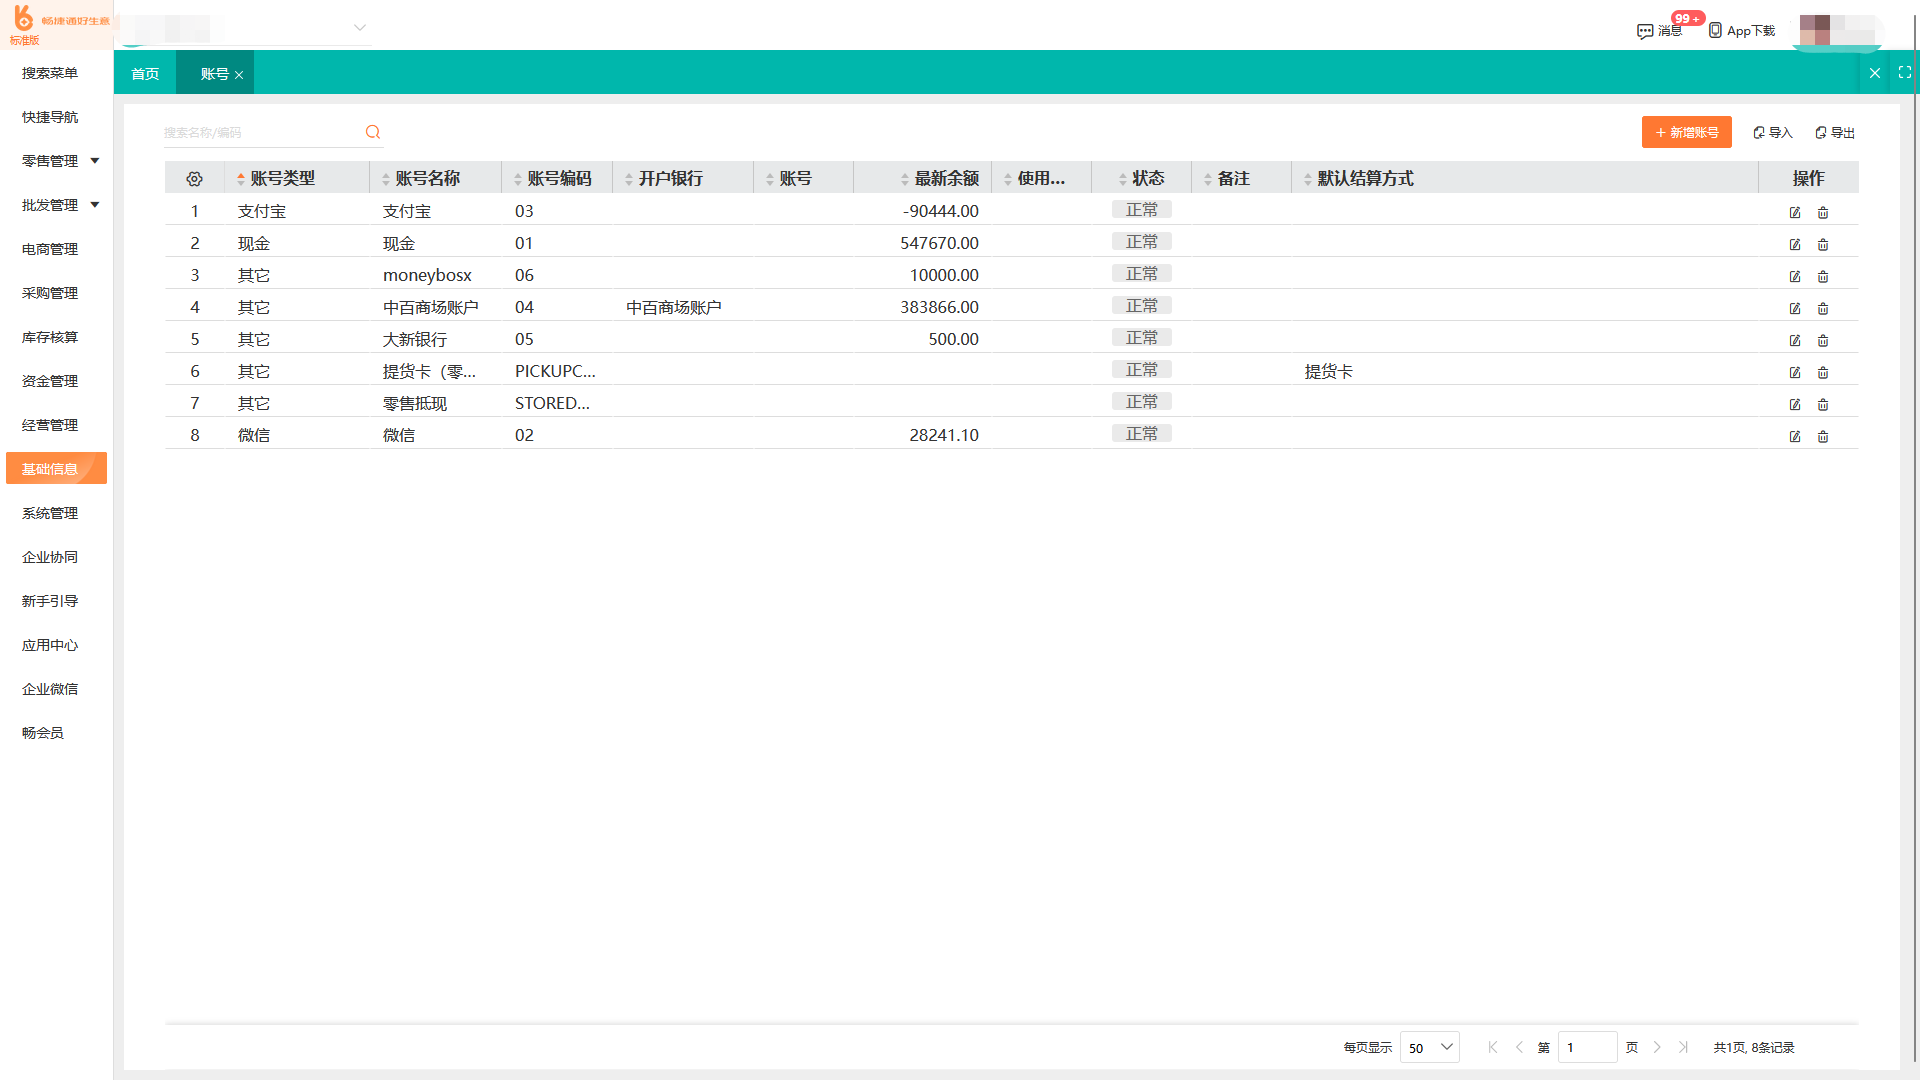Click the edit icon for 支付宝 account
Image resolution: width=1920 pixels, height=1080 pixels.
point(1795,211)
